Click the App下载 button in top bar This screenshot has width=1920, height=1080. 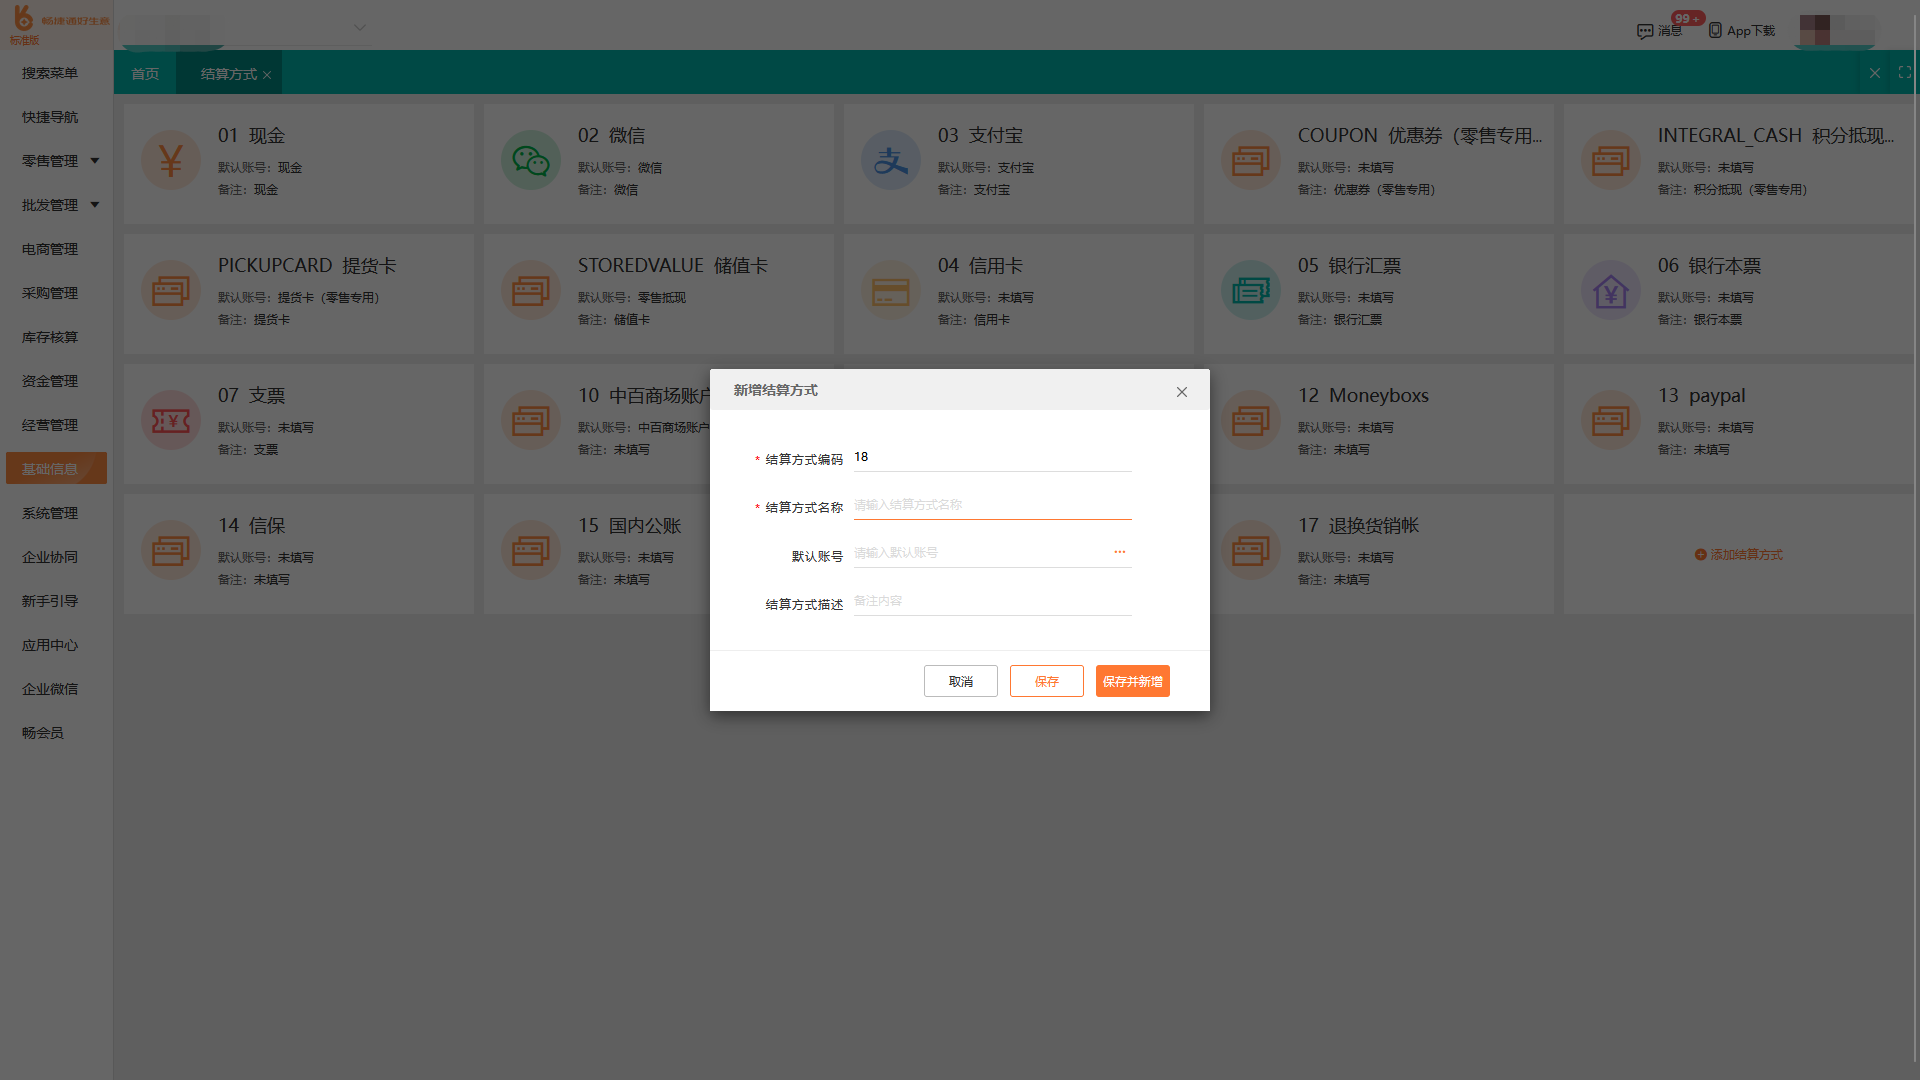point(1743,30)
